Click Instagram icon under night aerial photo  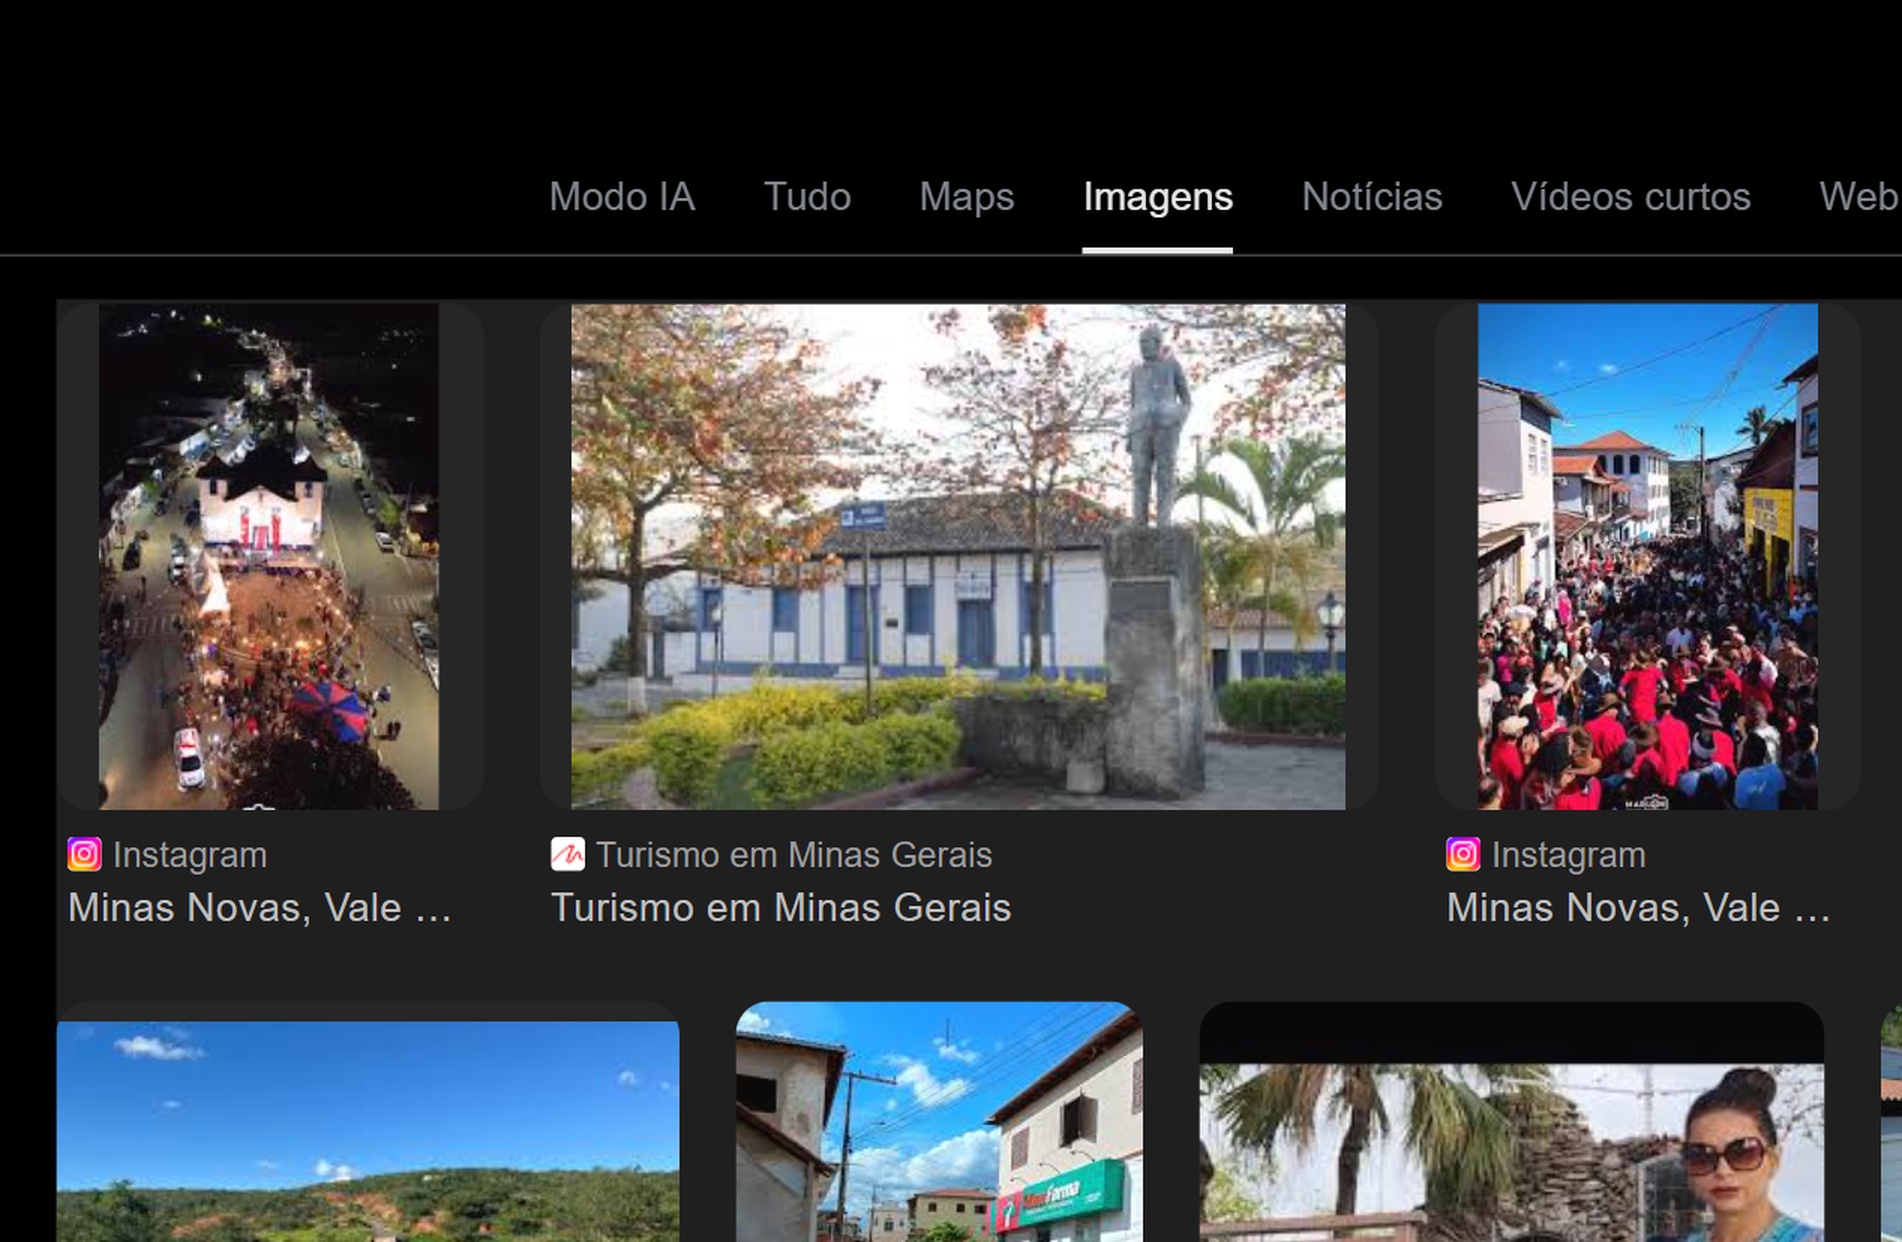point(85,855)
